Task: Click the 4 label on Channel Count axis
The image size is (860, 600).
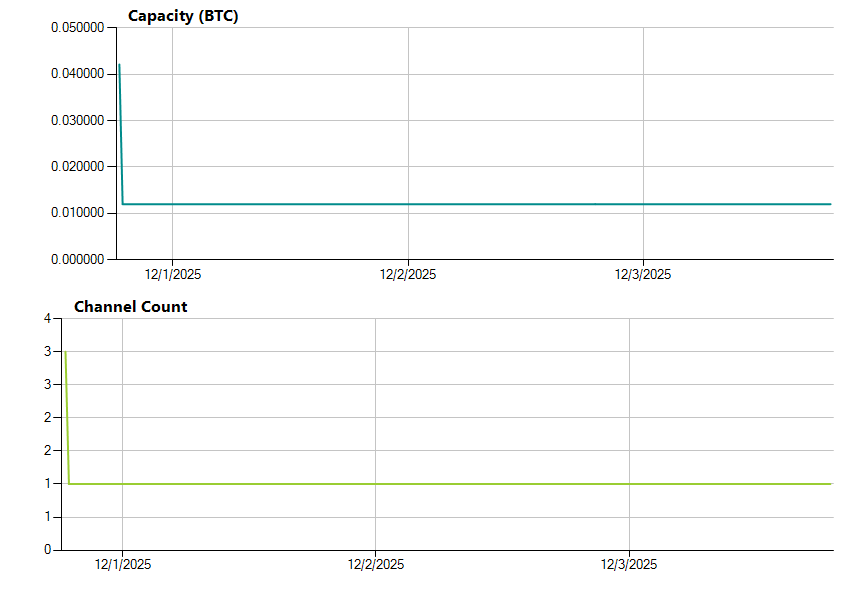Action: (x=47, y=318)
